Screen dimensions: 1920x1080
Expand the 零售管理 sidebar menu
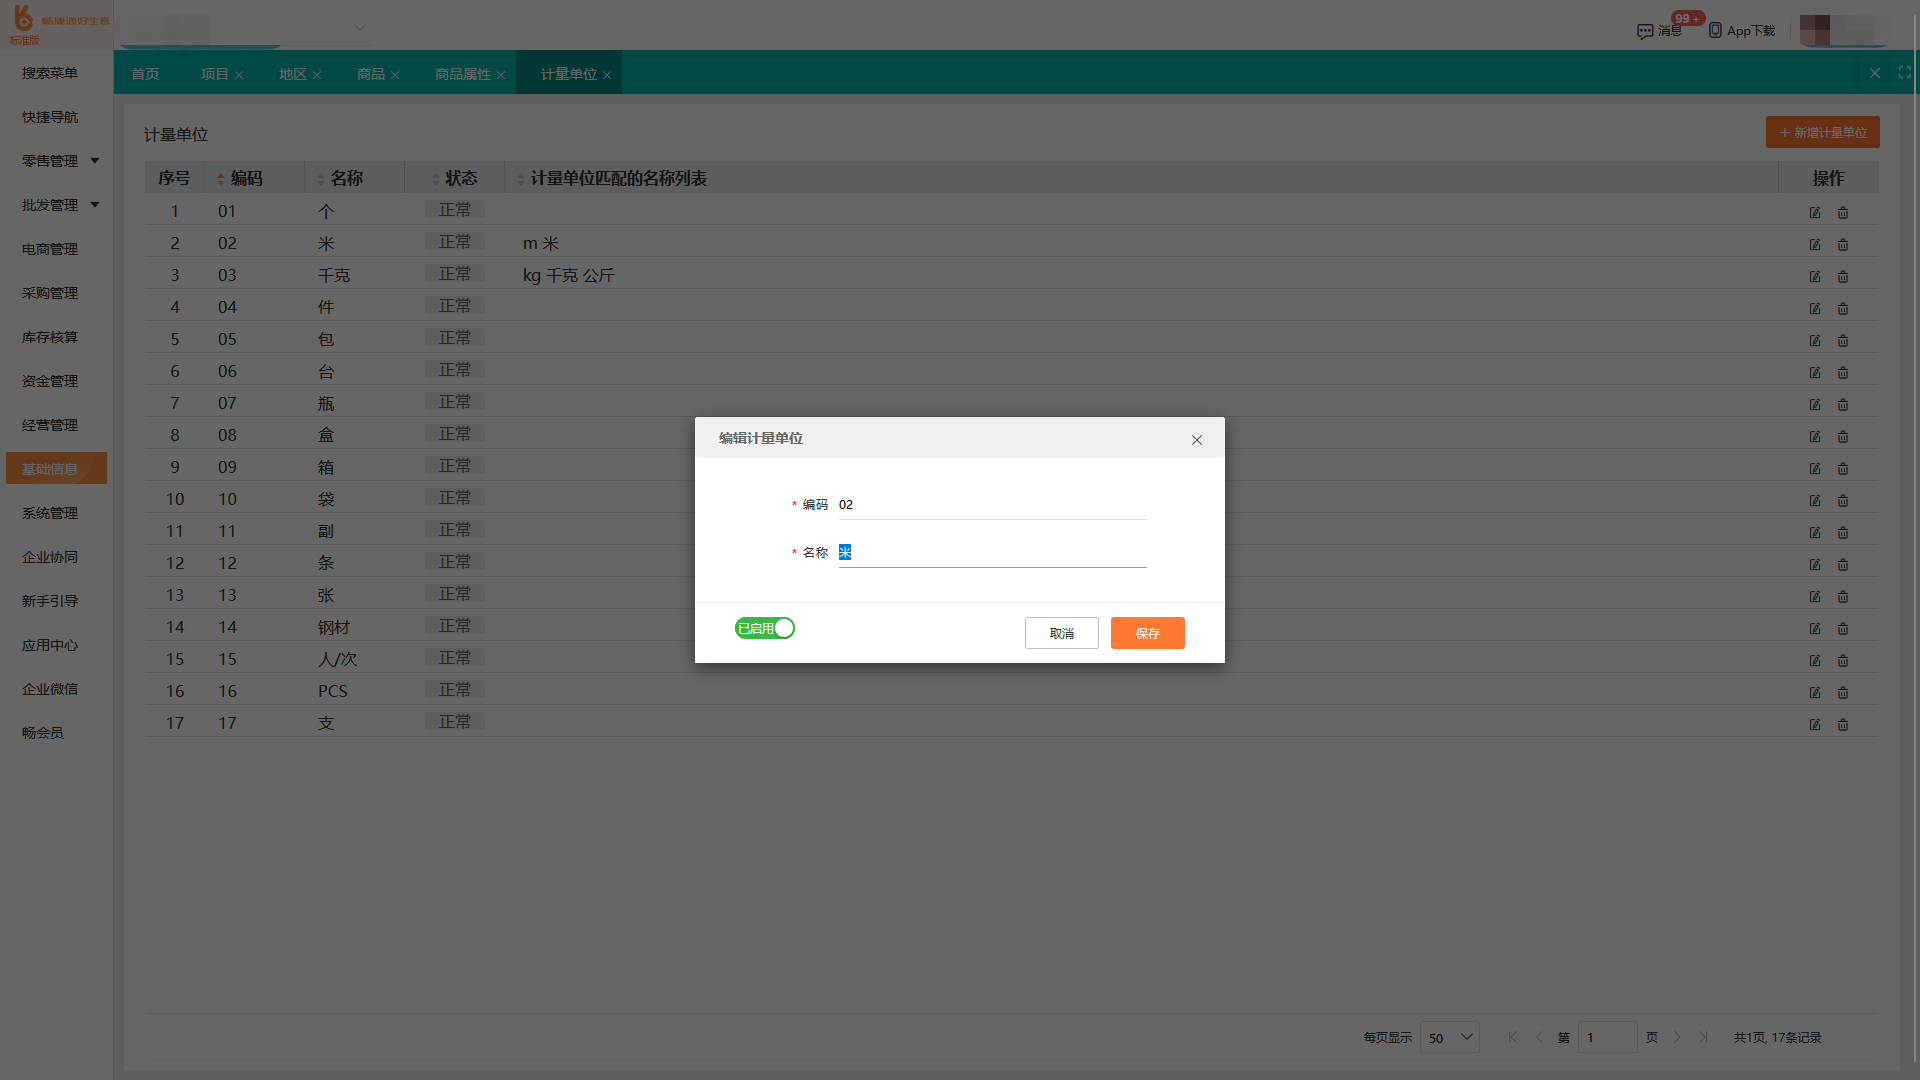tap(53, 161)
